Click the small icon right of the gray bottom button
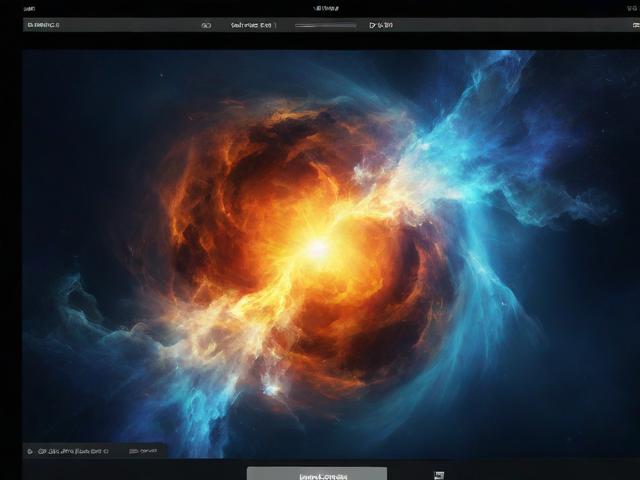 click(438, 475)
